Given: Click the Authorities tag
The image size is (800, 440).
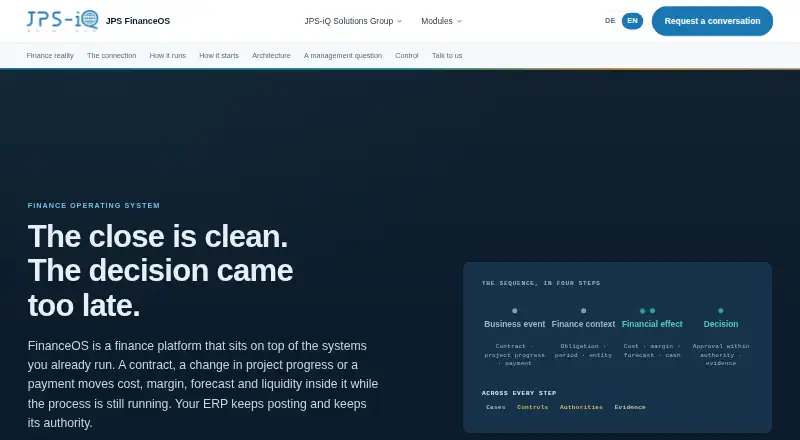Looking at the screenshot, I should [581, 407].
